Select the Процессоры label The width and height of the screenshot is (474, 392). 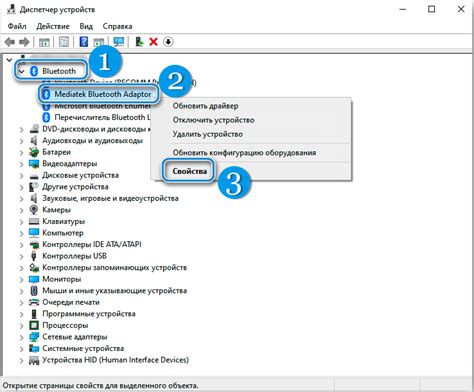tap(65, 325)
